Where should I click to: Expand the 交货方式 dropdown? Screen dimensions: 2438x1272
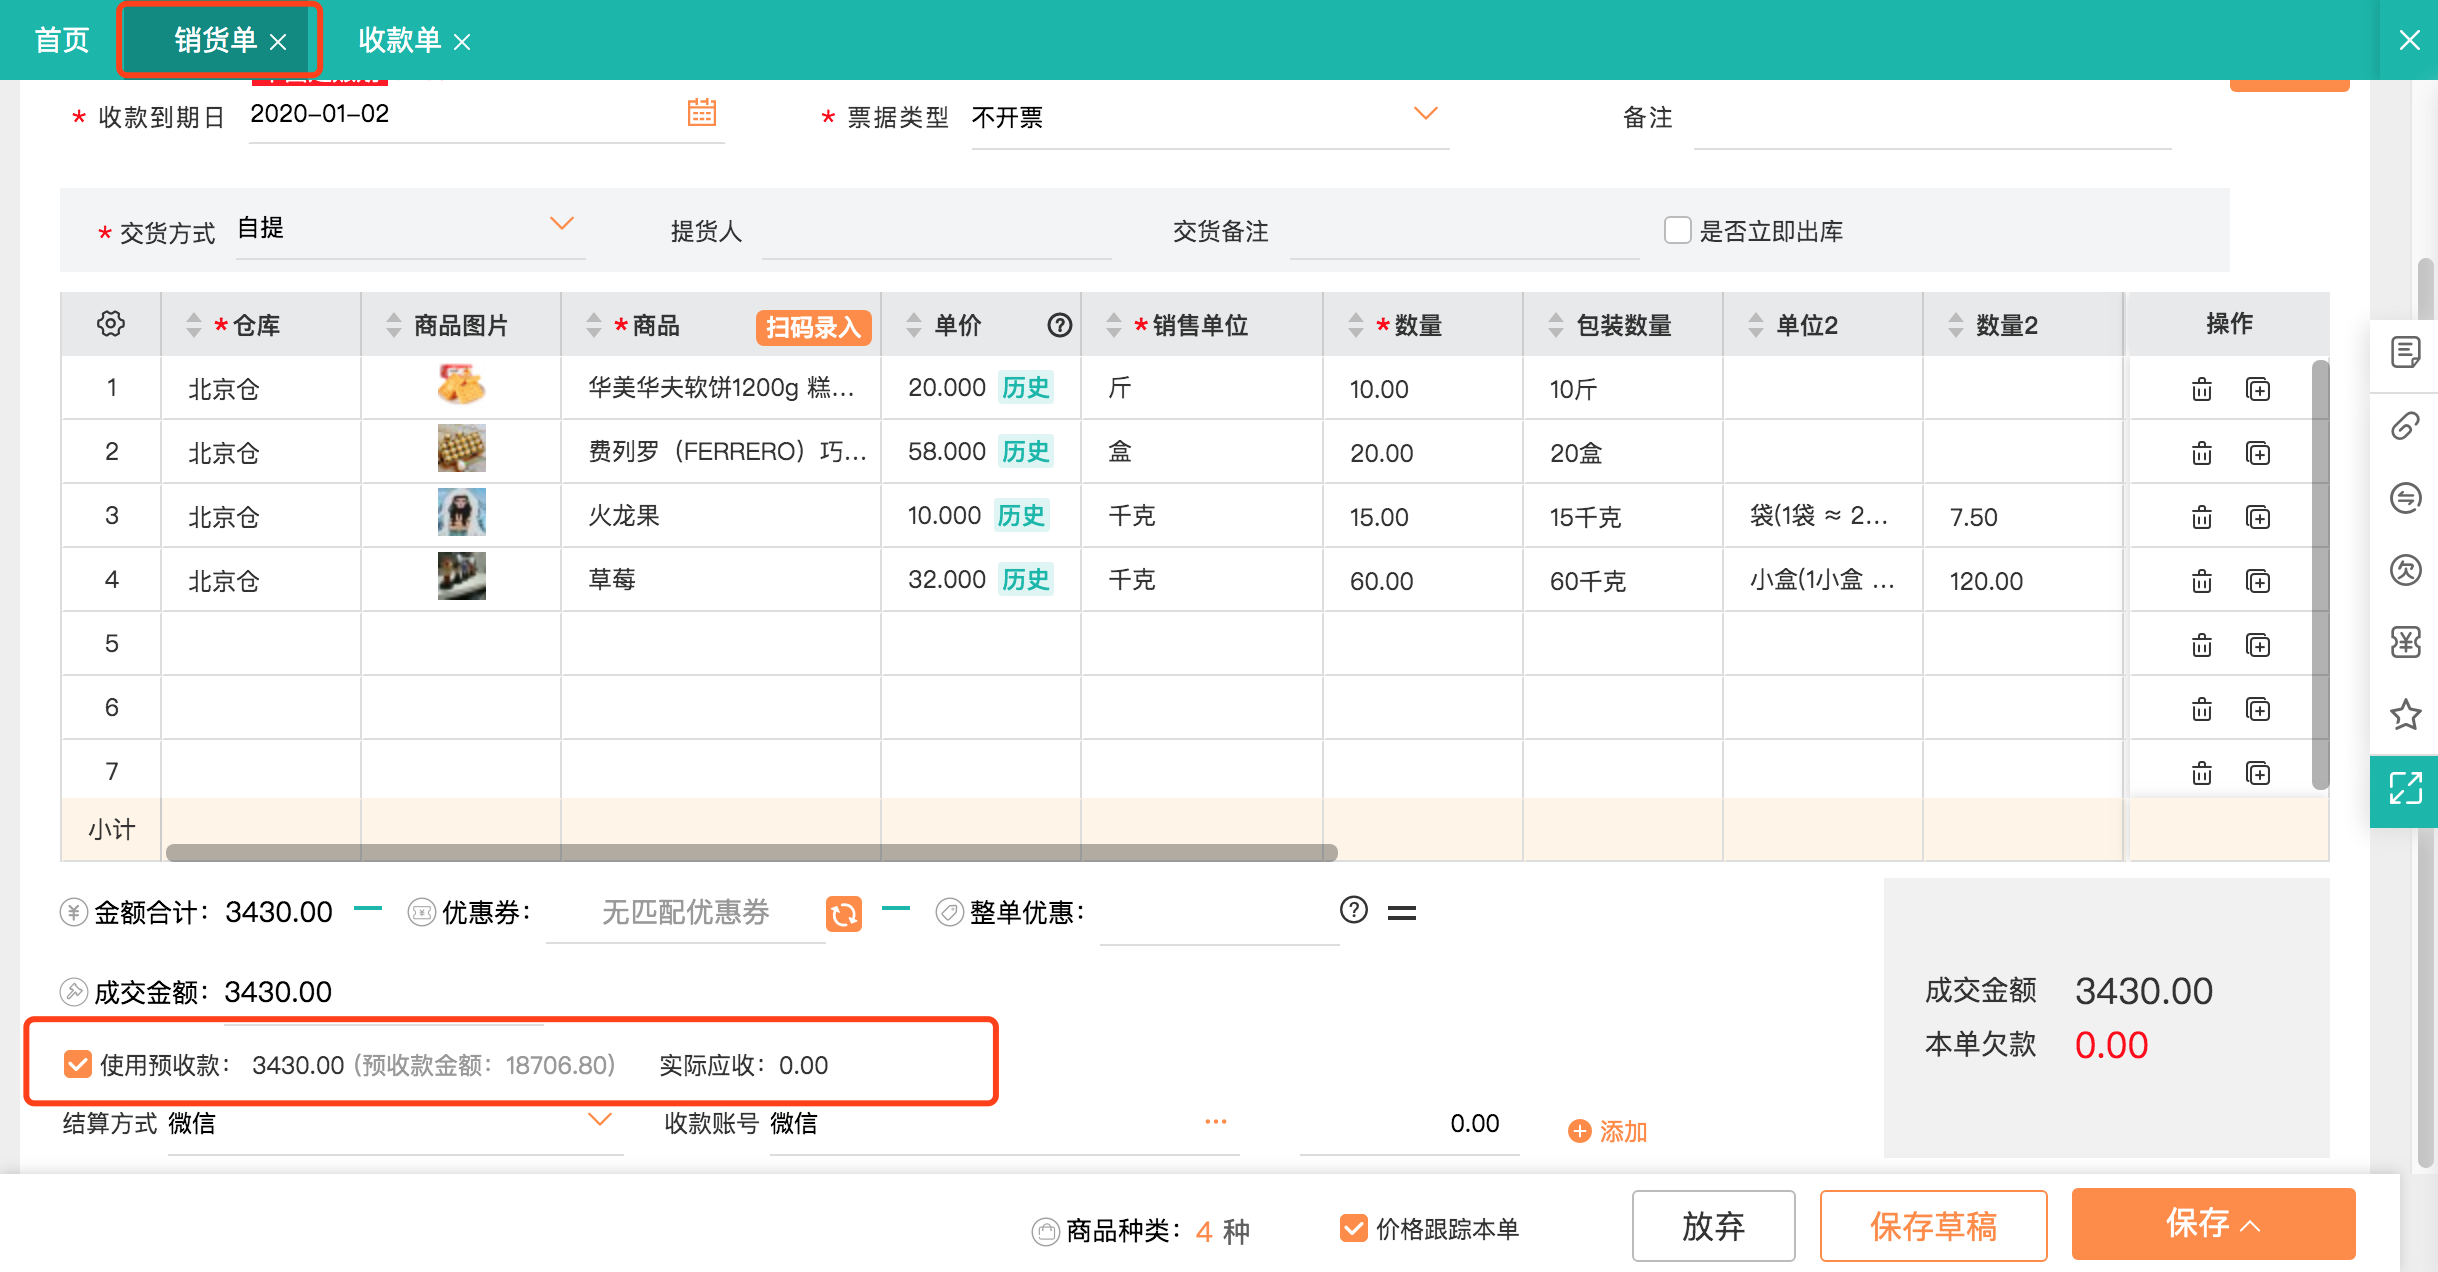tap(566, 227)
